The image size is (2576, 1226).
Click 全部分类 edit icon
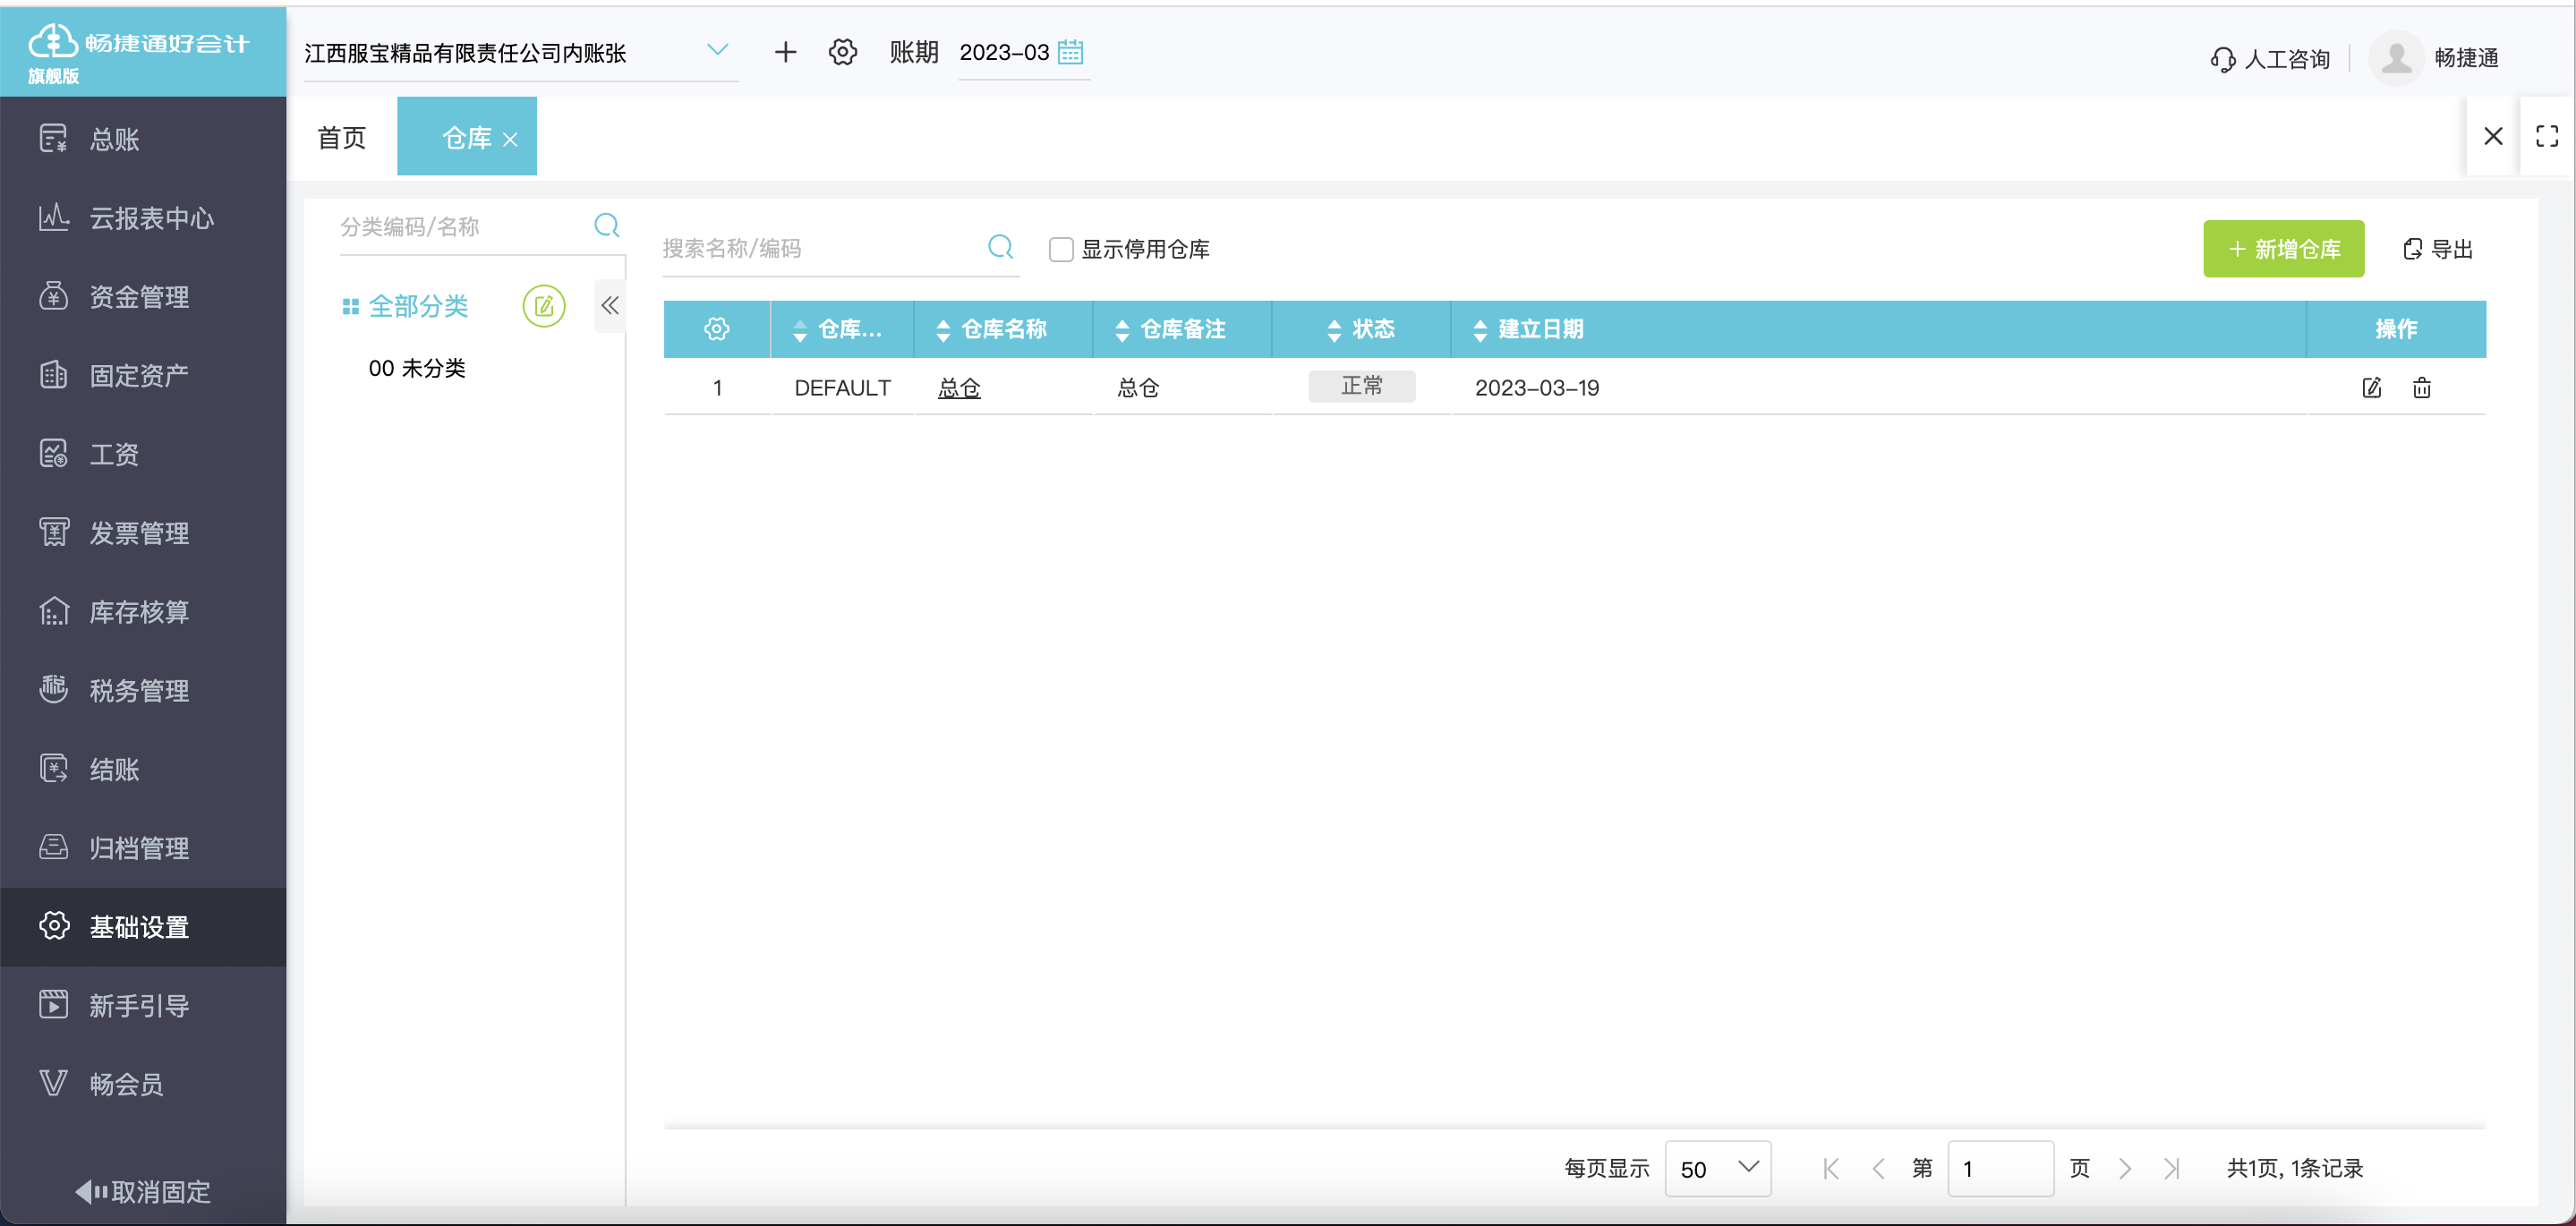(x=545, y=306)
